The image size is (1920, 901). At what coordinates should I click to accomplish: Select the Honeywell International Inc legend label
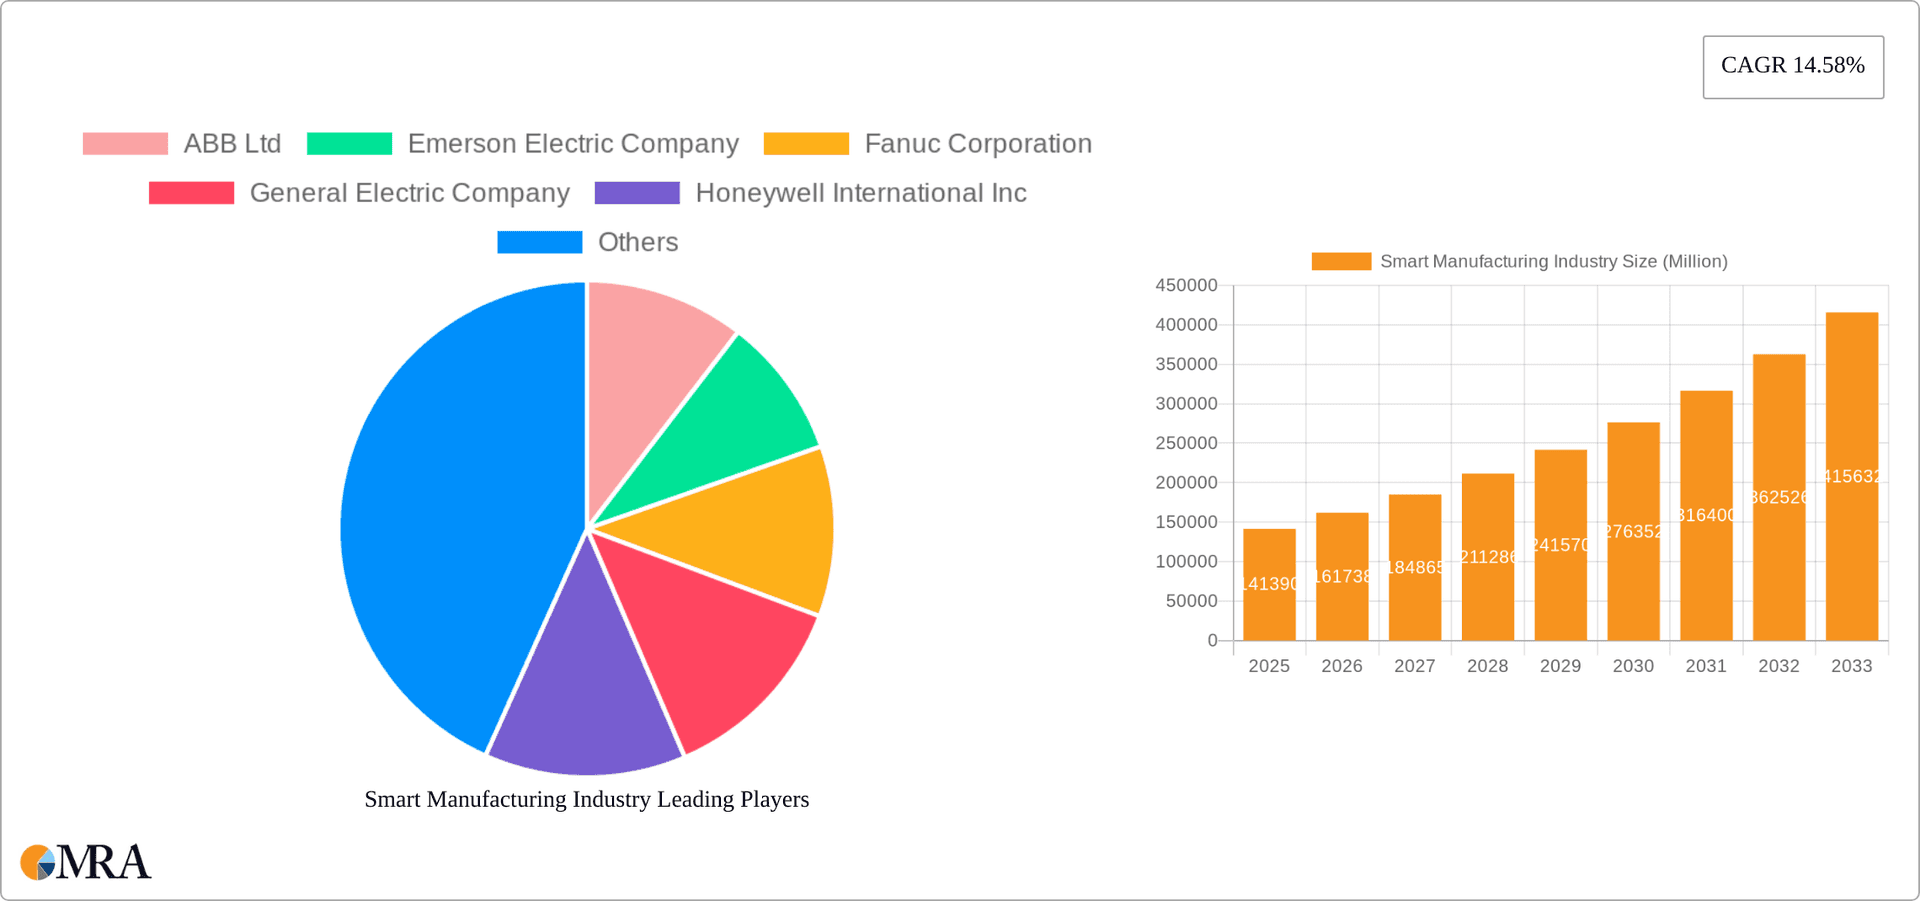[860, 192]
